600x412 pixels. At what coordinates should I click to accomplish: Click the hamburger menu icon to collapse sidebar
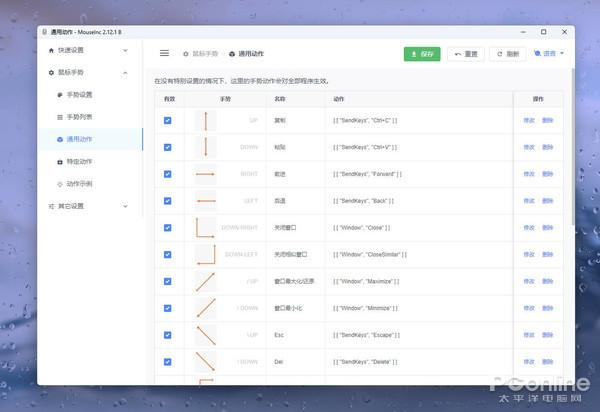pos(164,53)
